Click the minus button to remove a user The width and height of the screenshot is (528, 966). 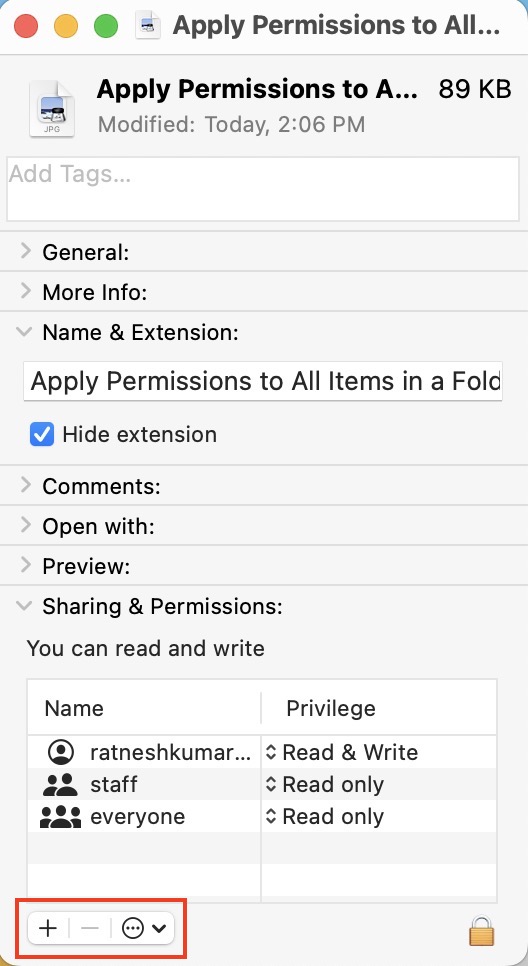coord(90,928)
